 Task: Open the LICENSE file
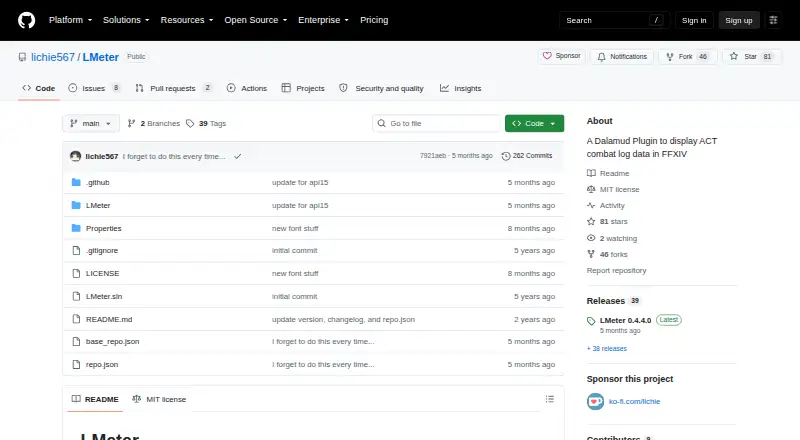[x=103, y=274]
